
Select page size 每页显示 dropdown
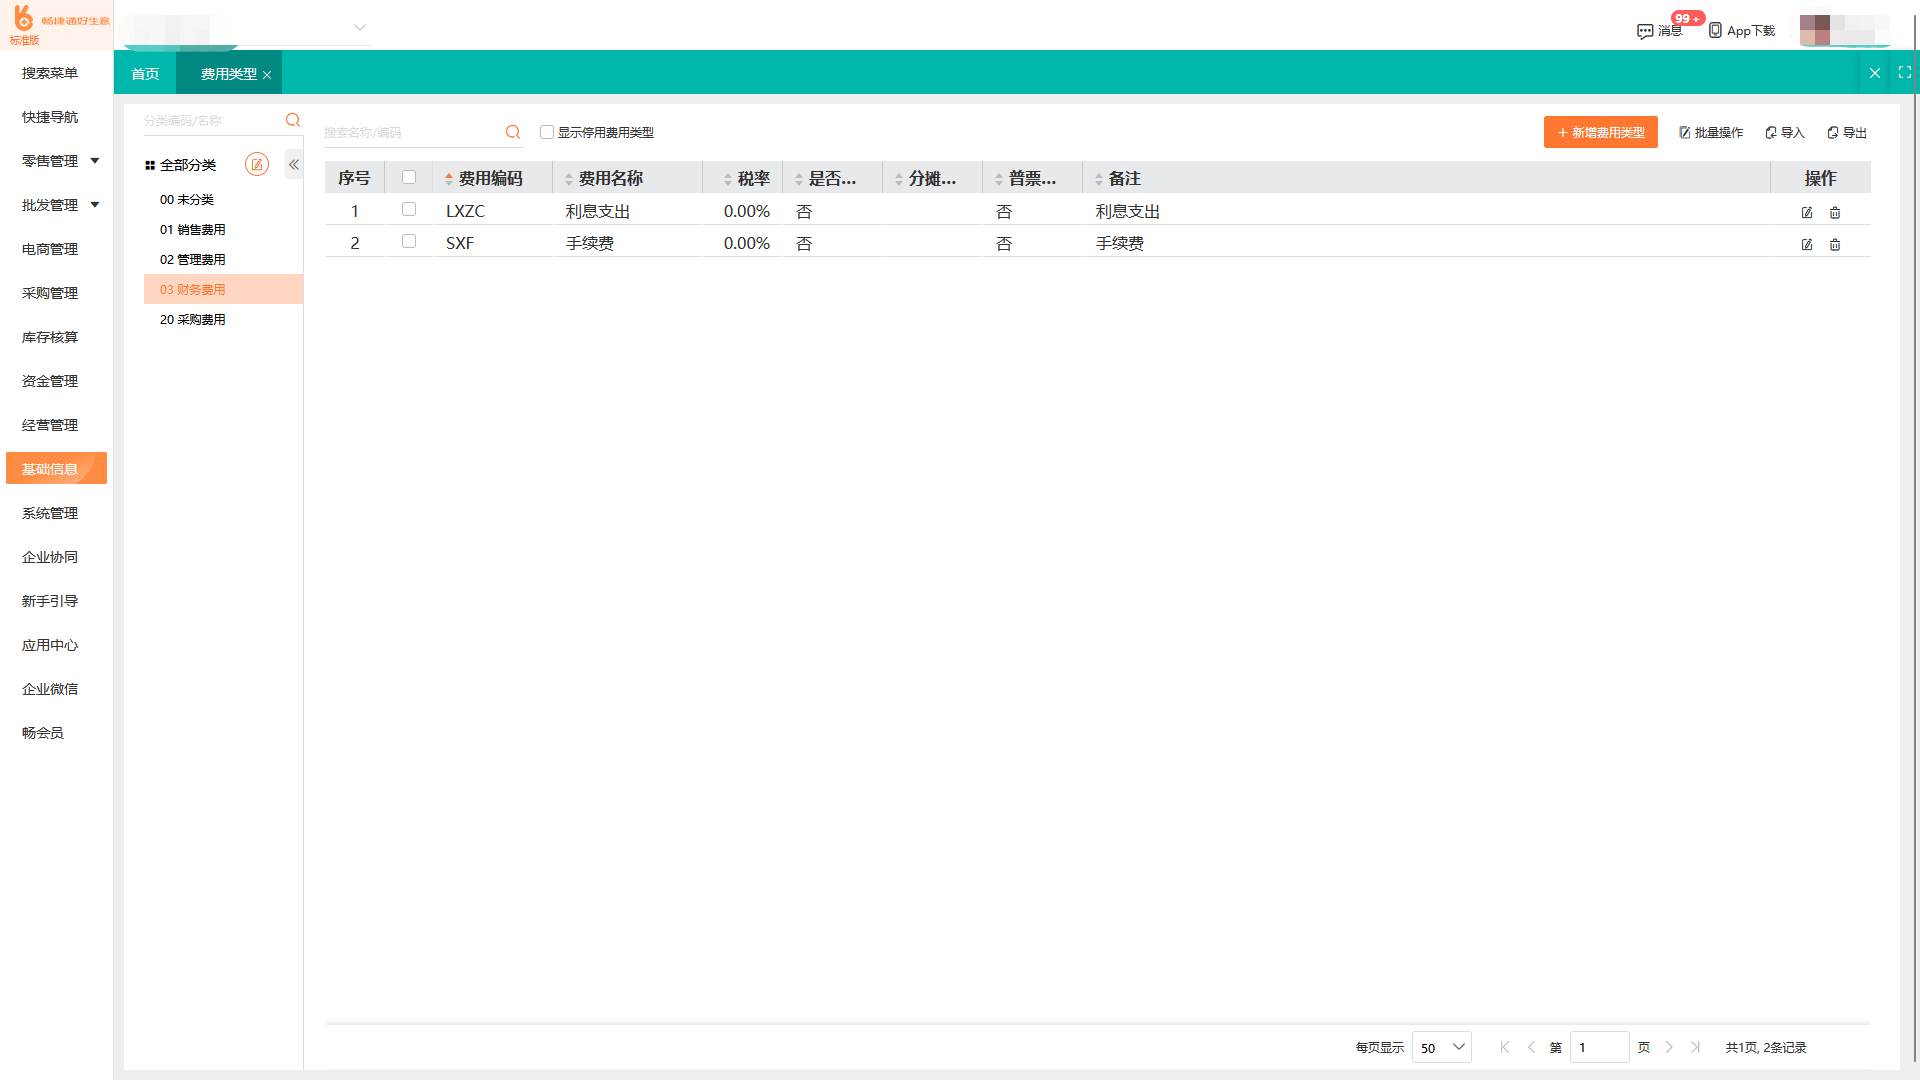pos(1440,1047)
